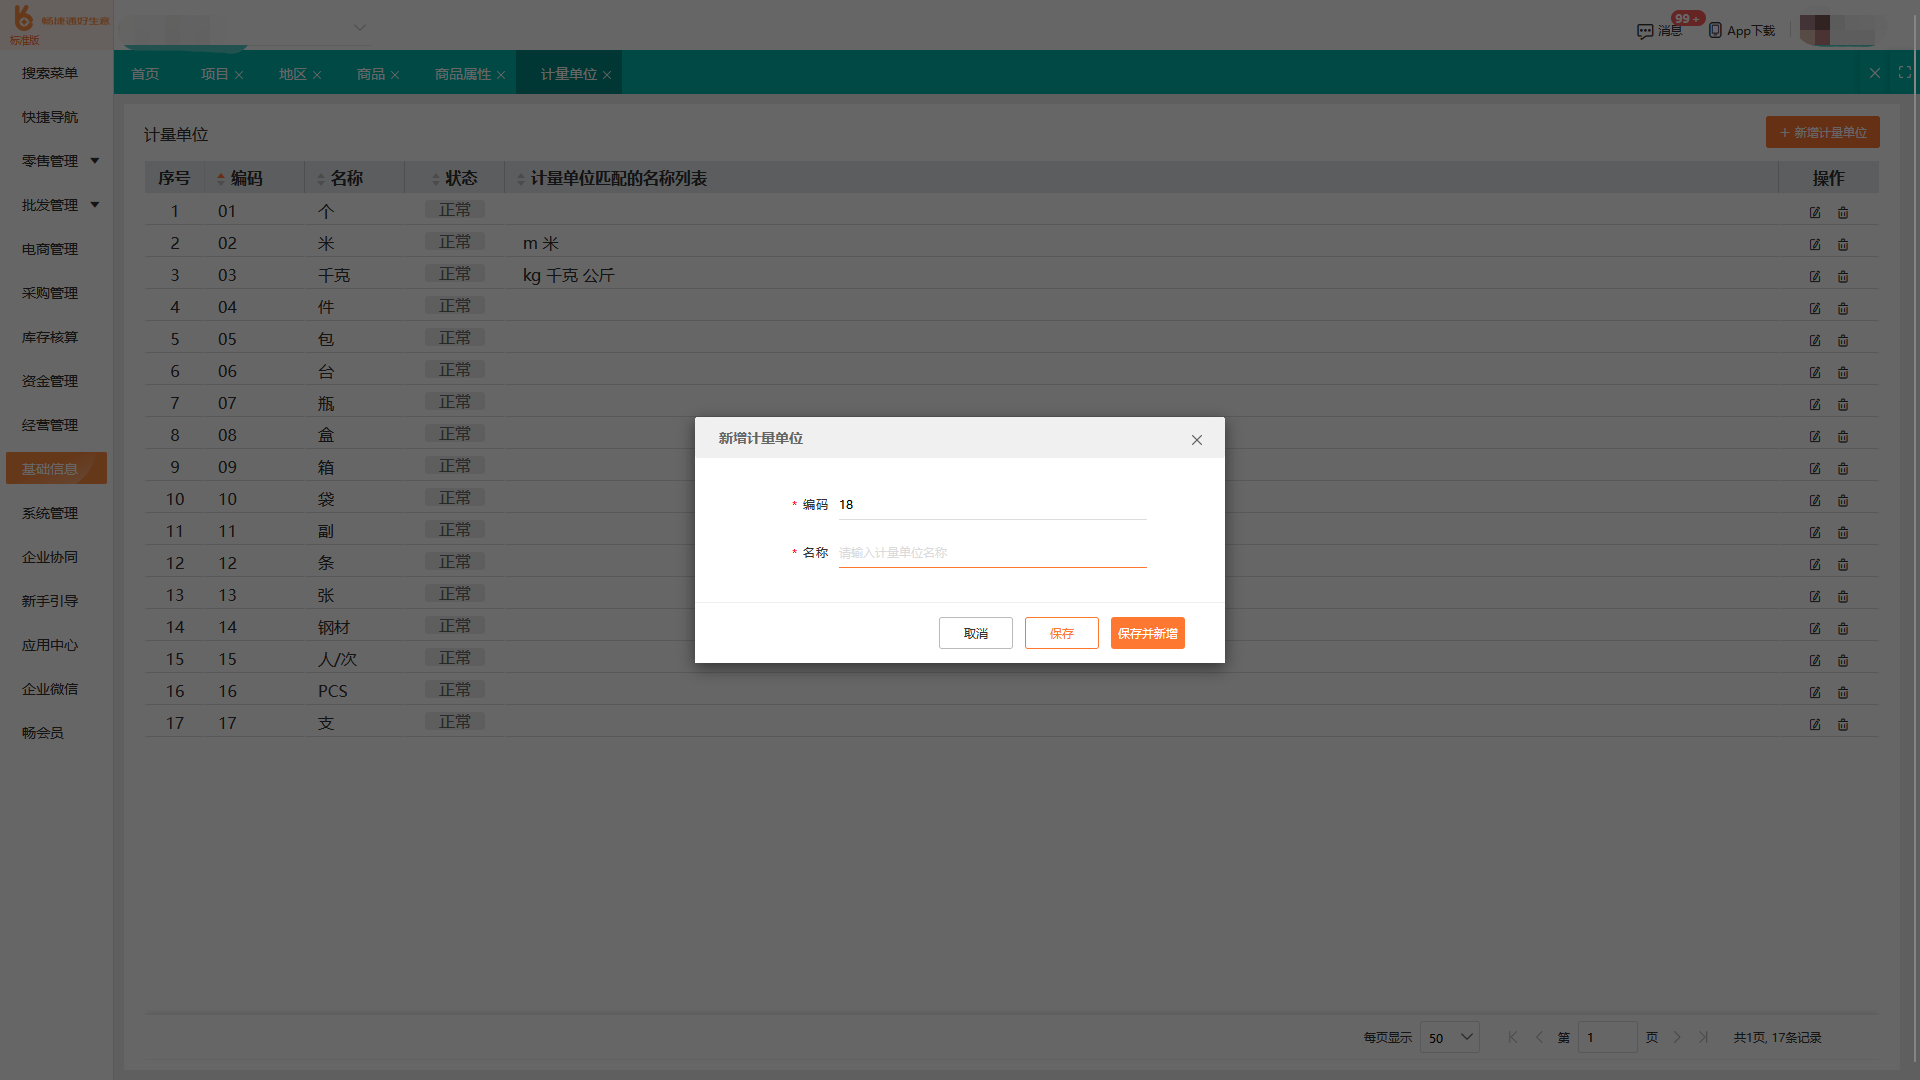Click the close X icon on dialog

(1197, 439)
